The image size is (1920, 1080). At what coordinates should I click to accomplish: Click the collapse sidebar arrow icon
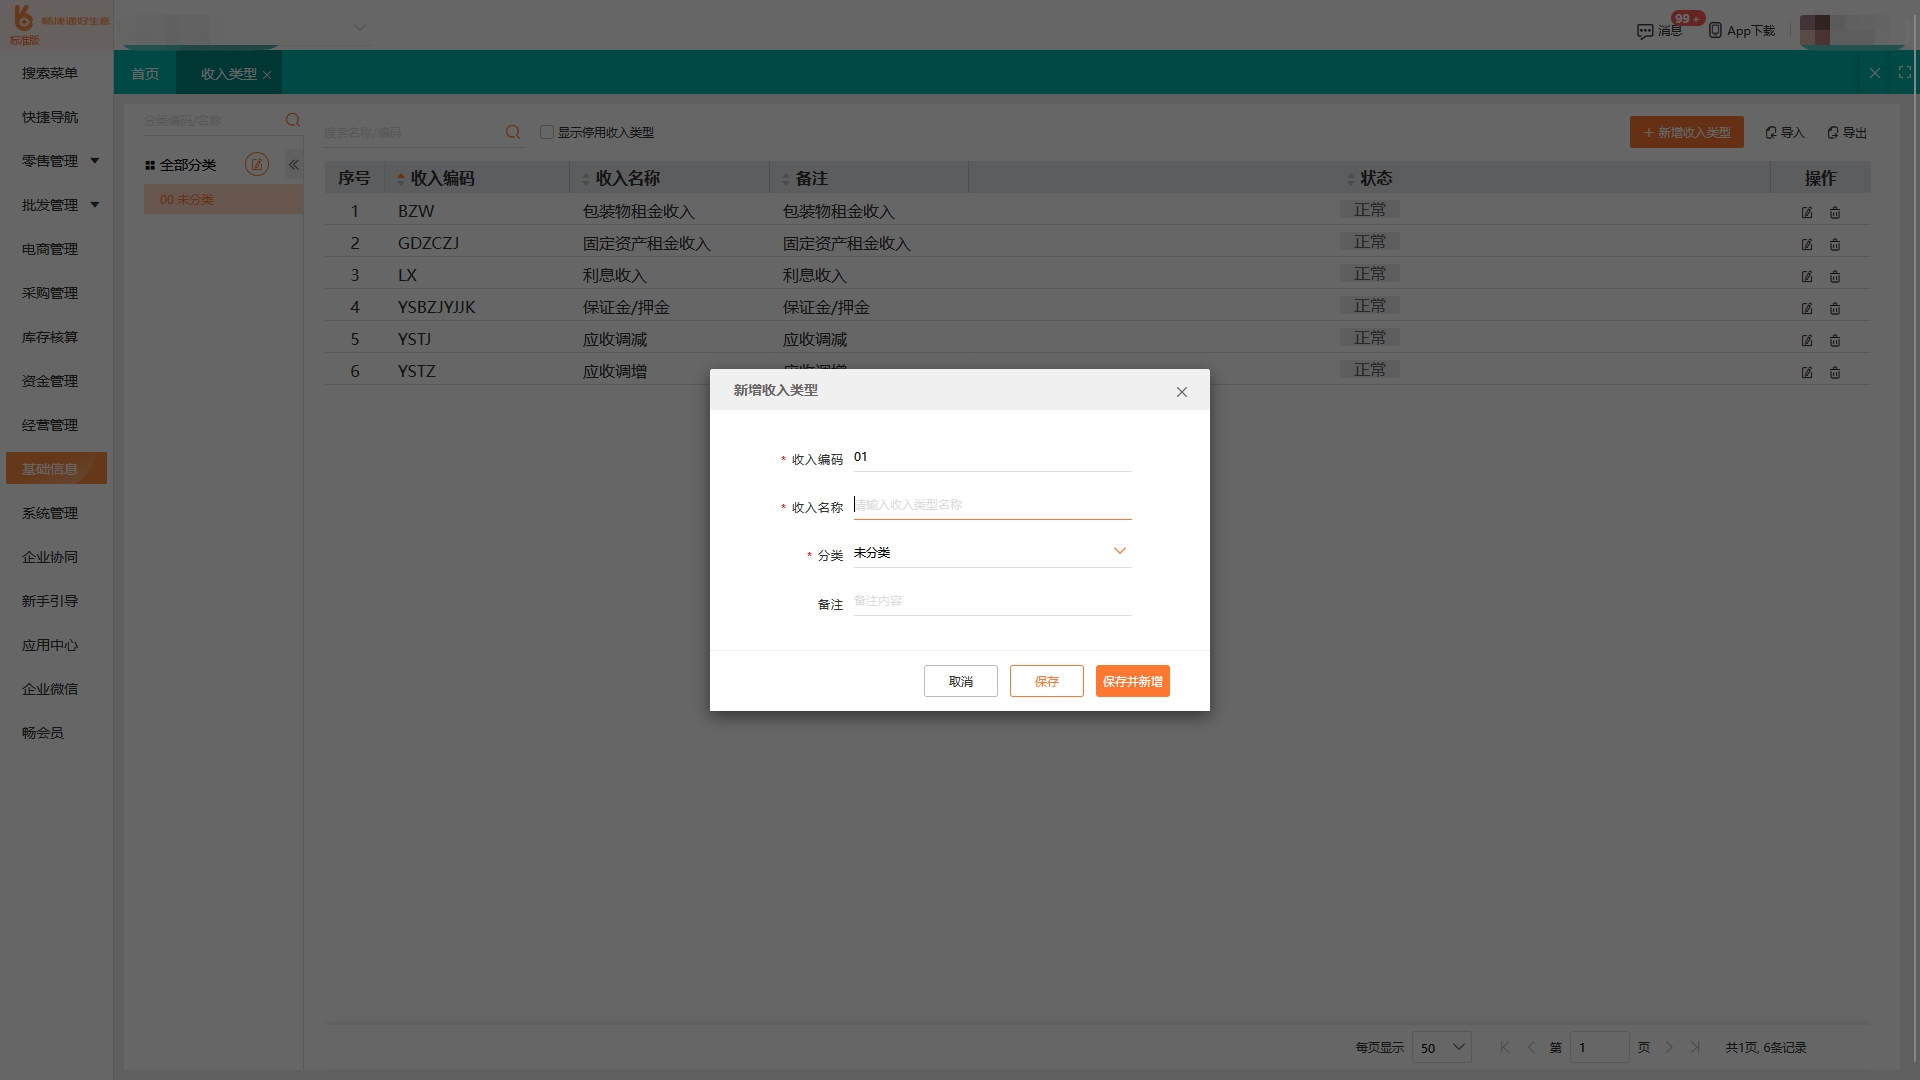(x=294, y=164)
